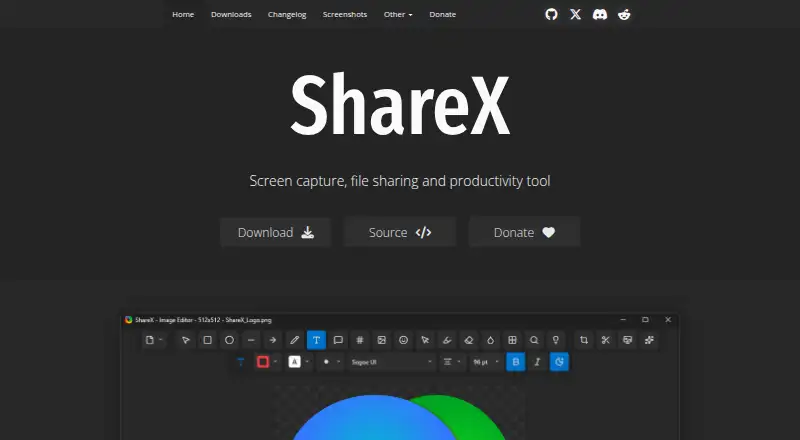800x440 pixels.
Task: Select the Spotlight light bulb tool
Action: (x=556, y=340)
